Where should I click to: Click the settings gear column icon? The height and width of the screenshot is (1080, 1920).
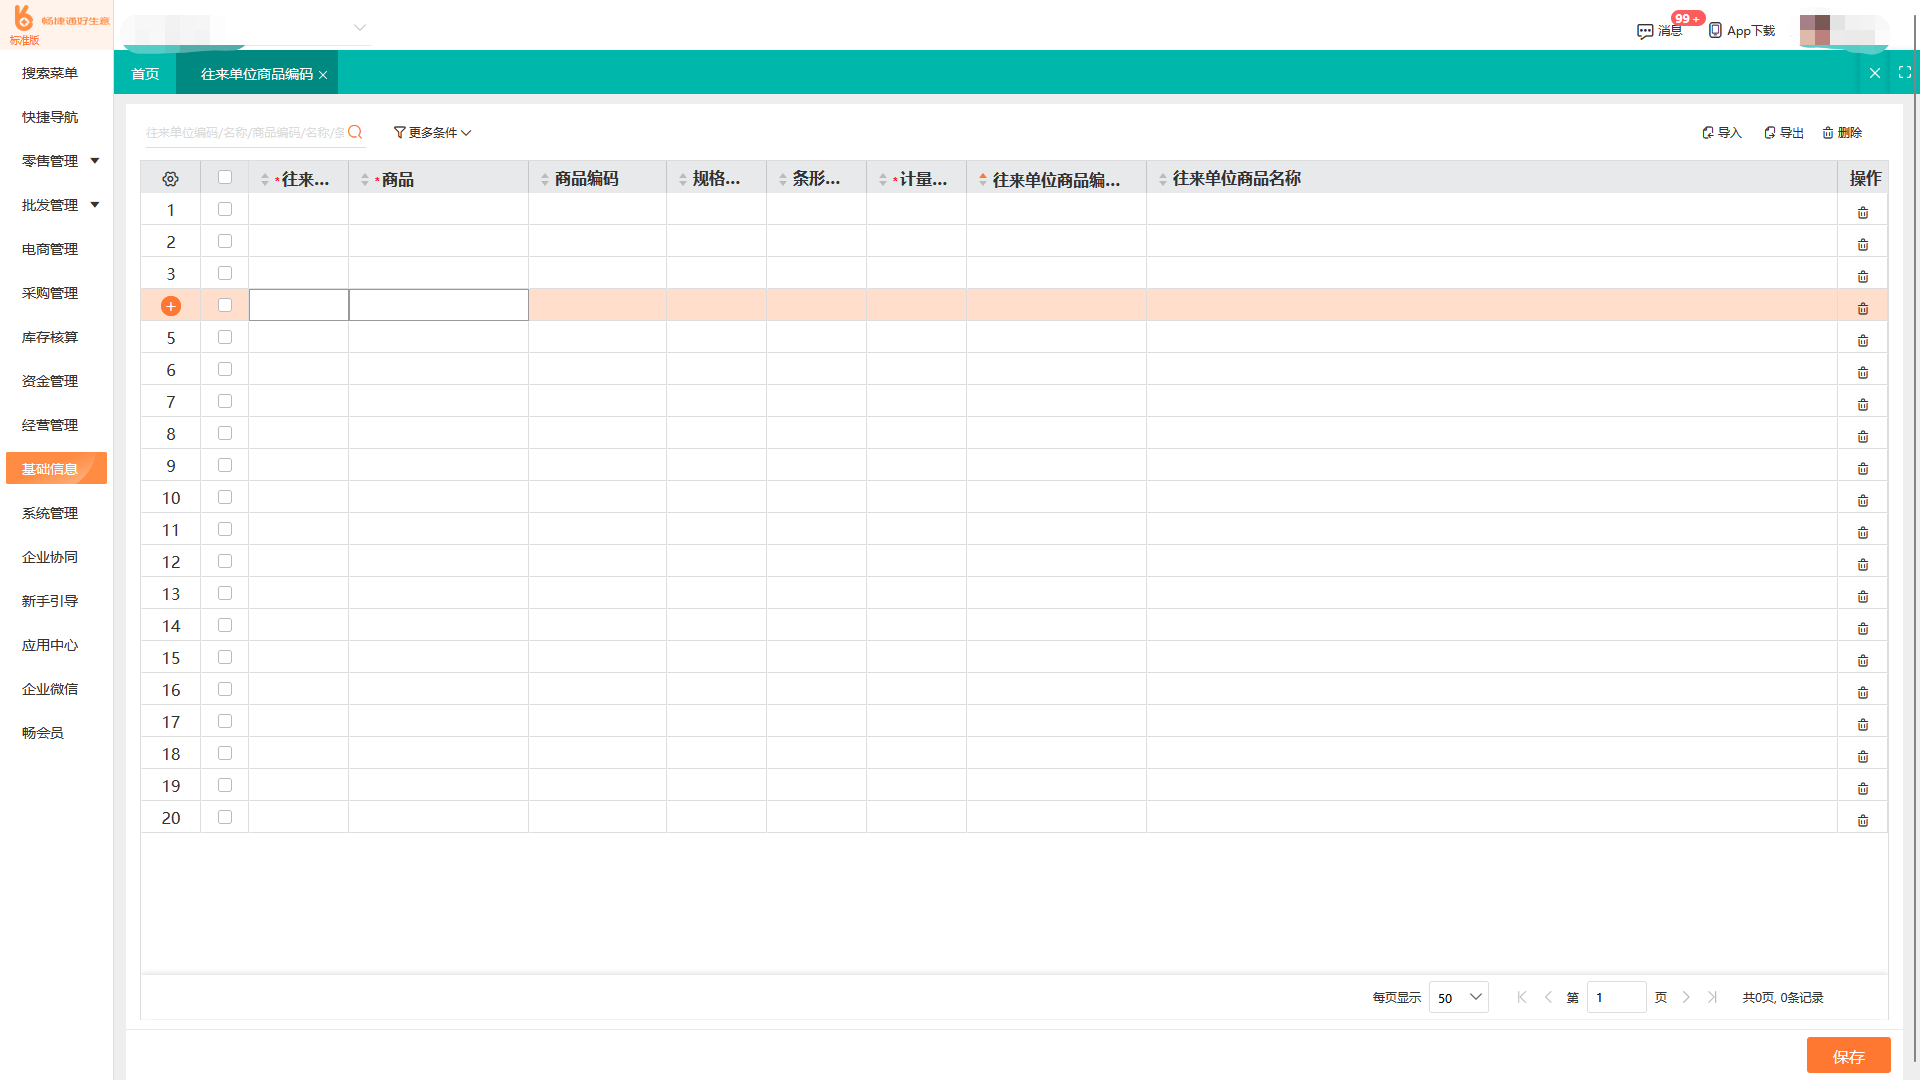coord(170,177)
